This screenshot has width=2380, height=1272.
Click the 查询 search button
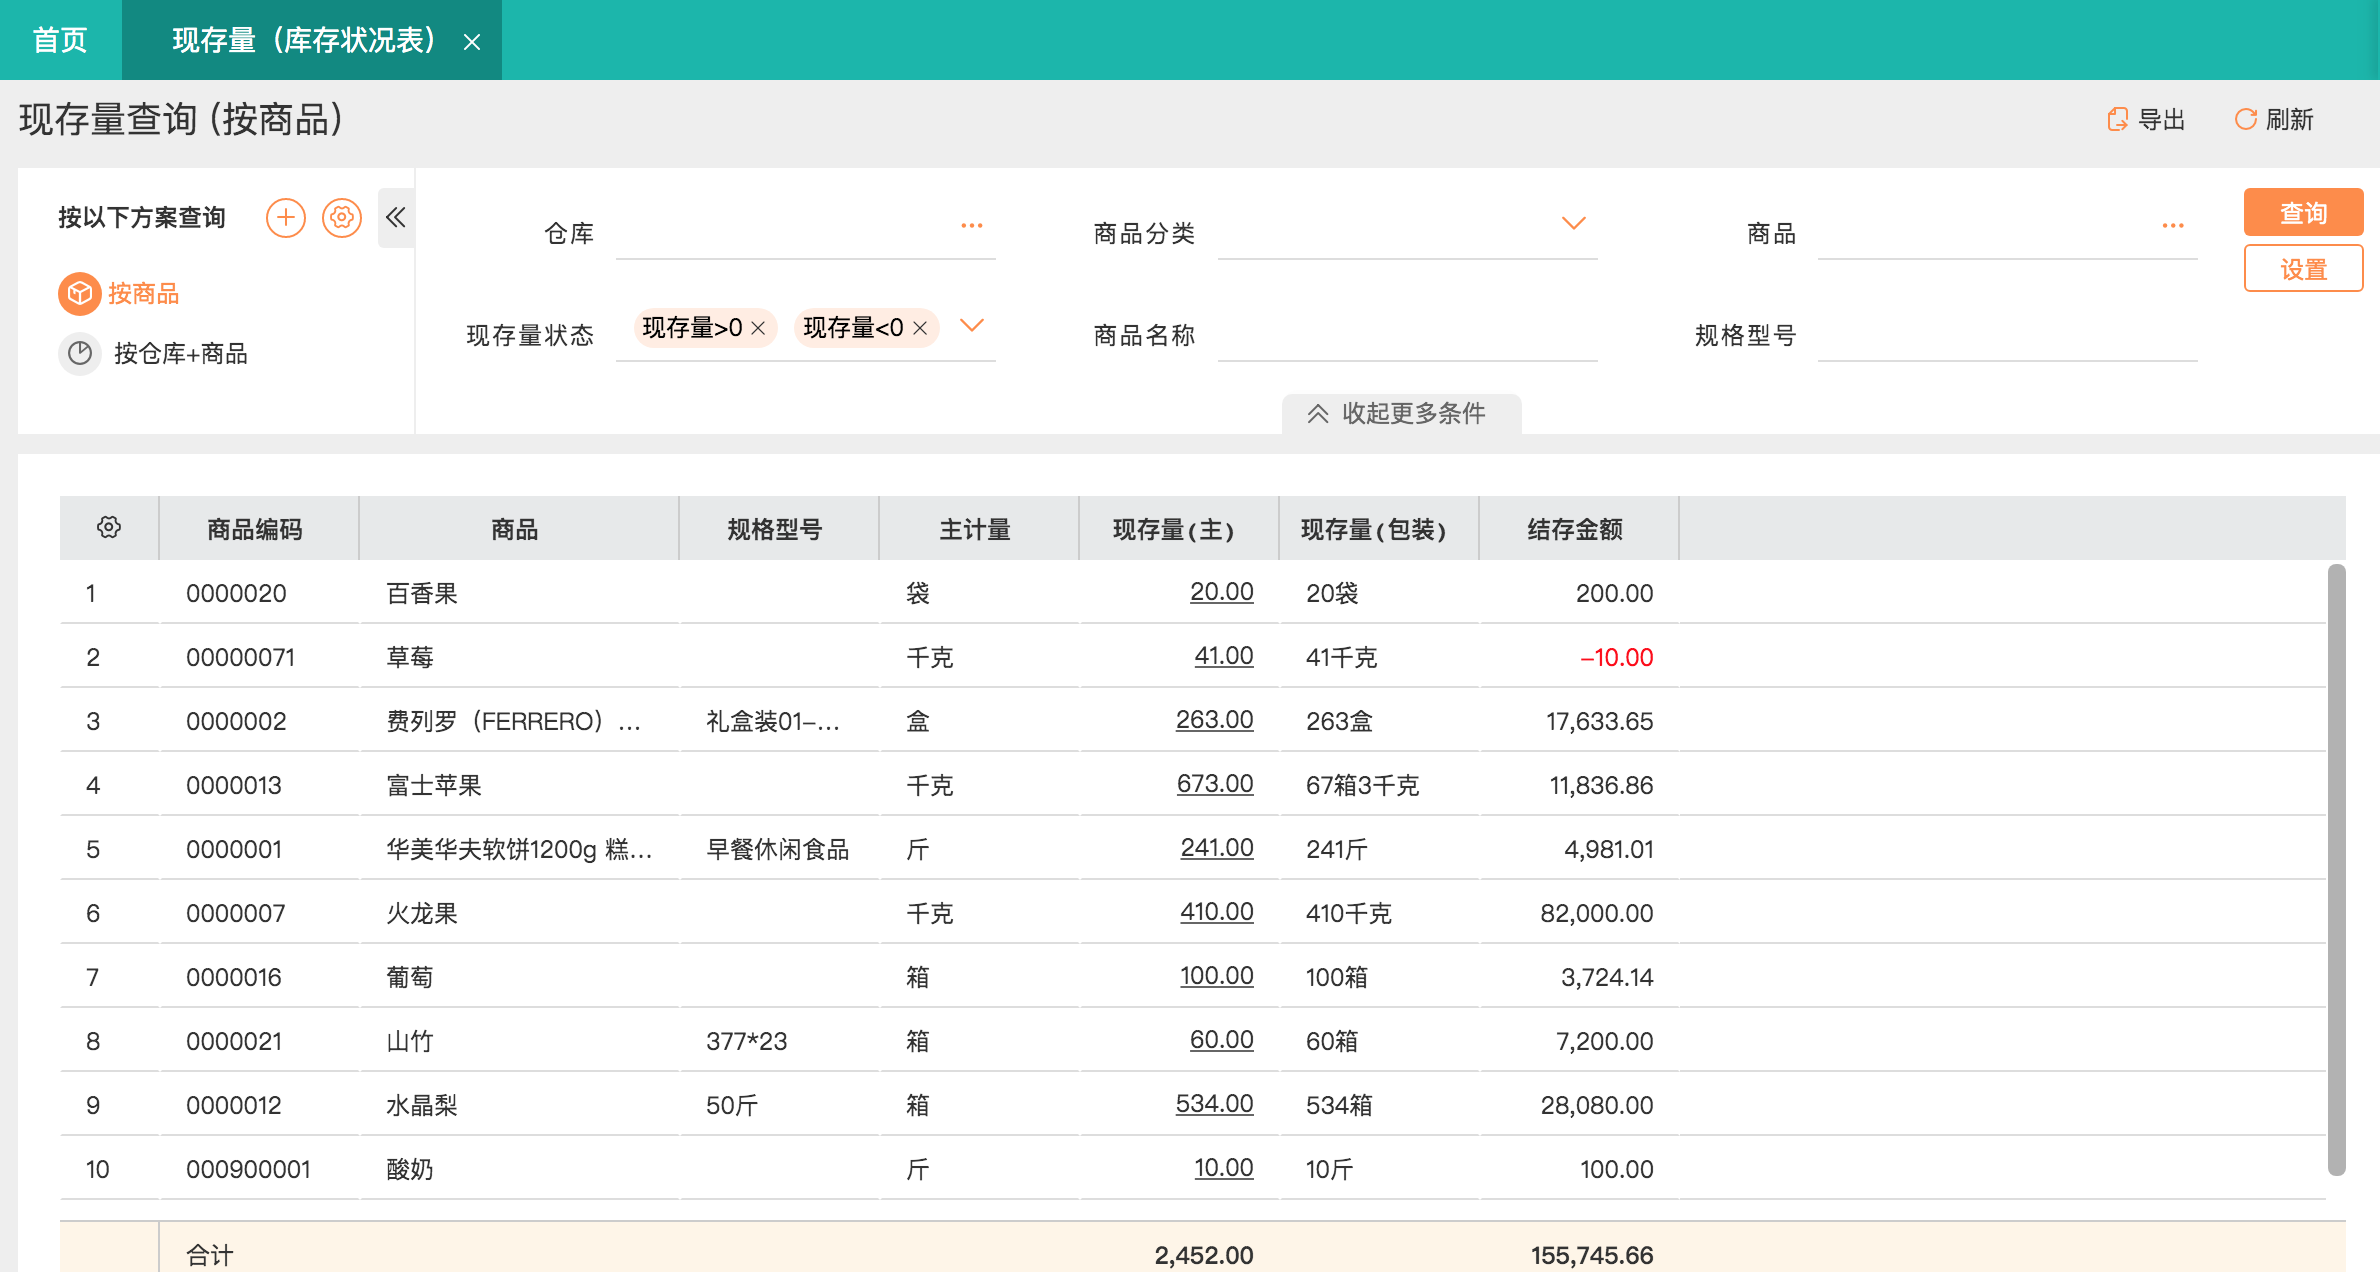click(x=2303, y=217)
